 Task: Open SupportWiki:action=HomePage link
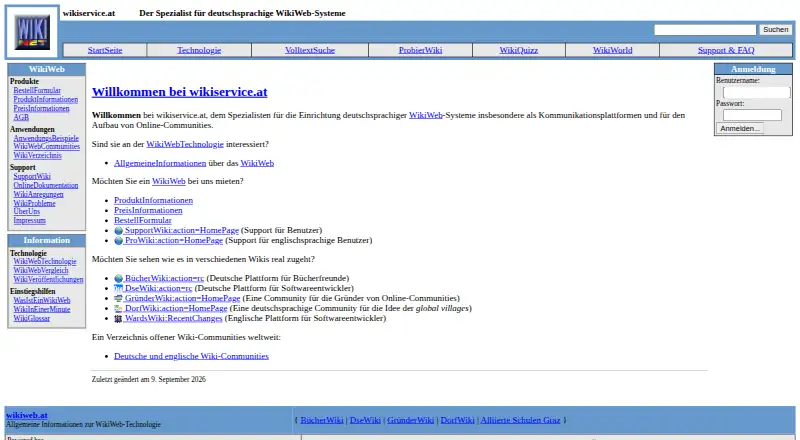pyautogui.click(x=182, y=231)
